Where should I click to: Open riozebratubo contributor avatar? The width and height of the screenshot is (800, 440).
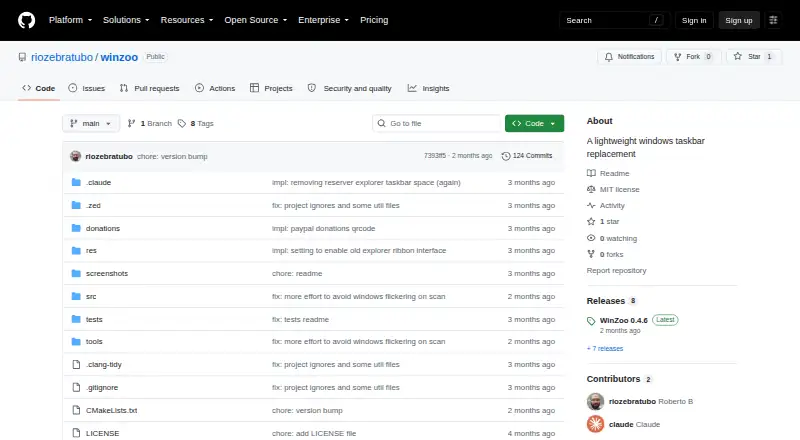coord(595,401)
